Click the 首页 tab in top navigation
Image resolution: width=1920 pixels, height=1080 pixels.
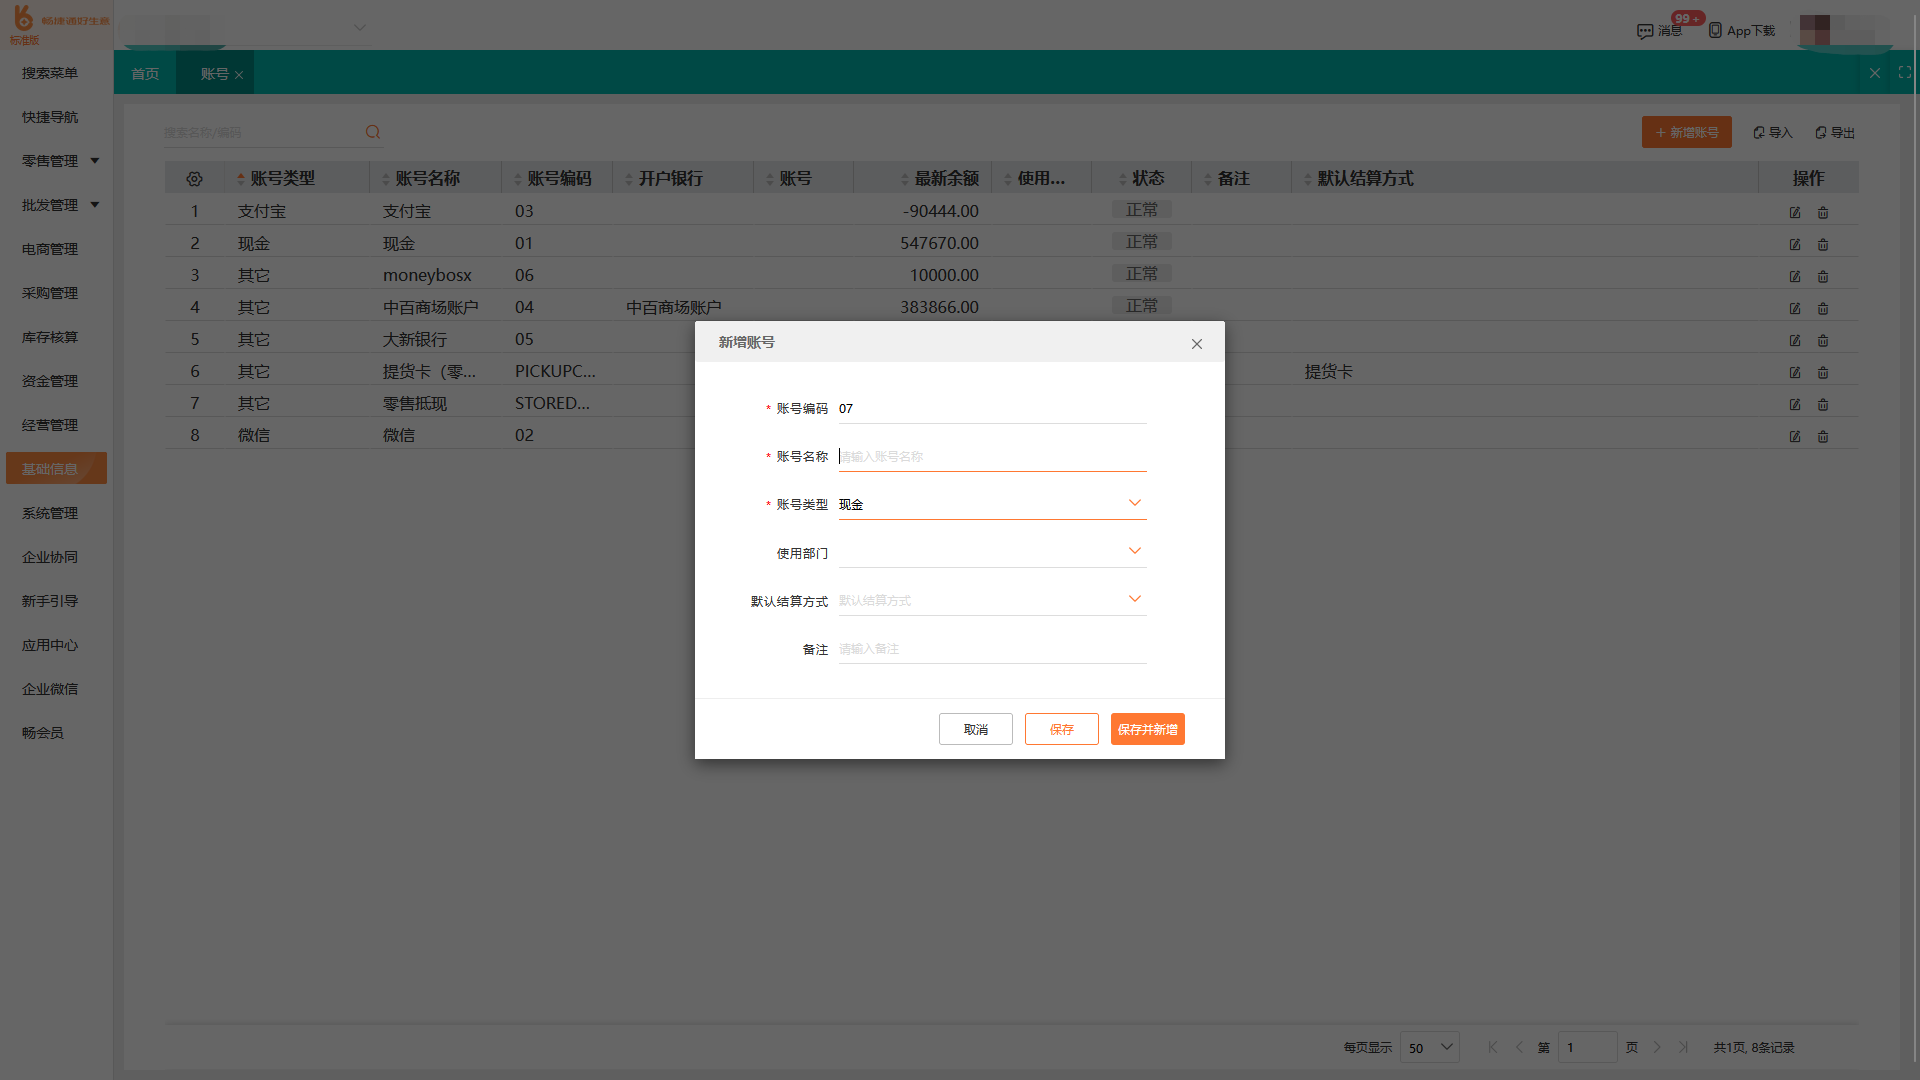[144, 73]
